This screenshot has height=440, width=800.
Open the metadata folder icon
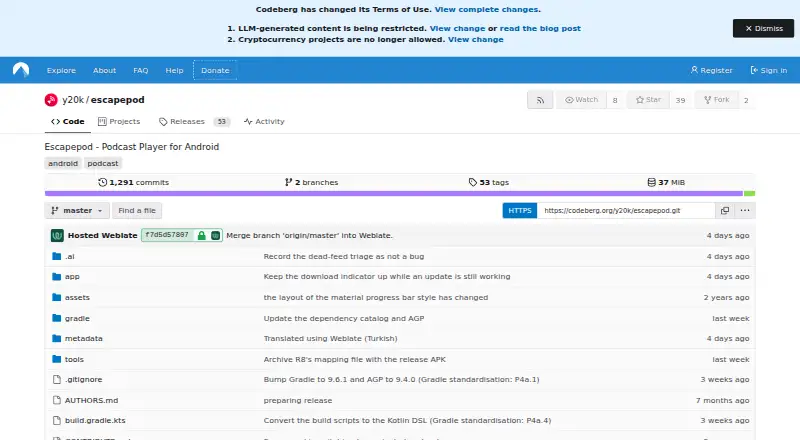click(x=57, y=338)
